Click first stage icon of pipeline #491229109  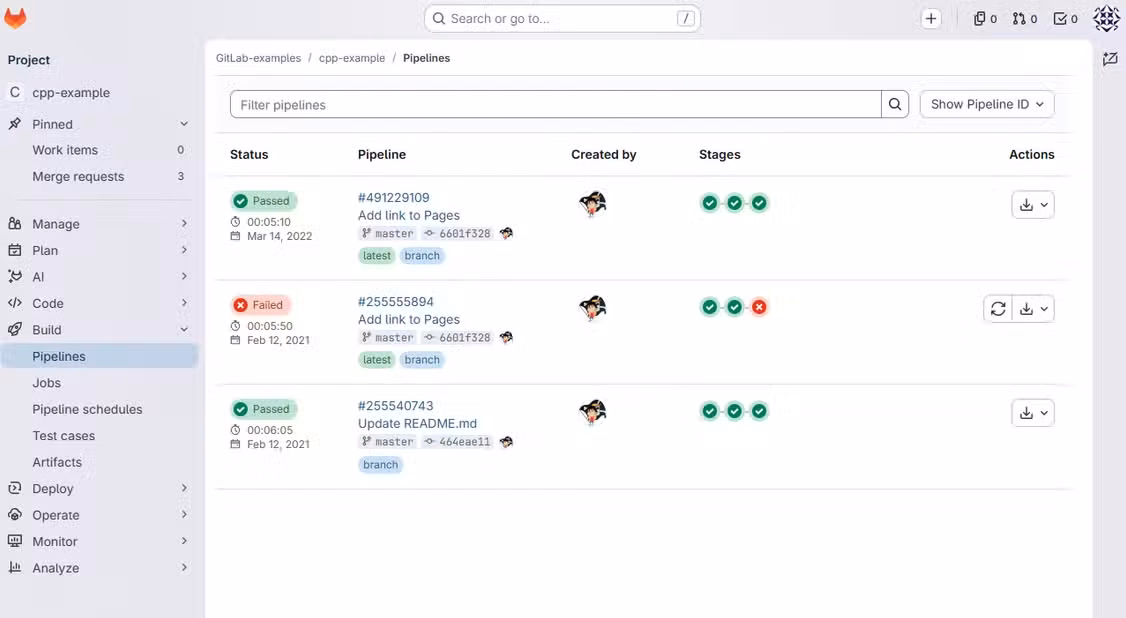tap(709, 203)
